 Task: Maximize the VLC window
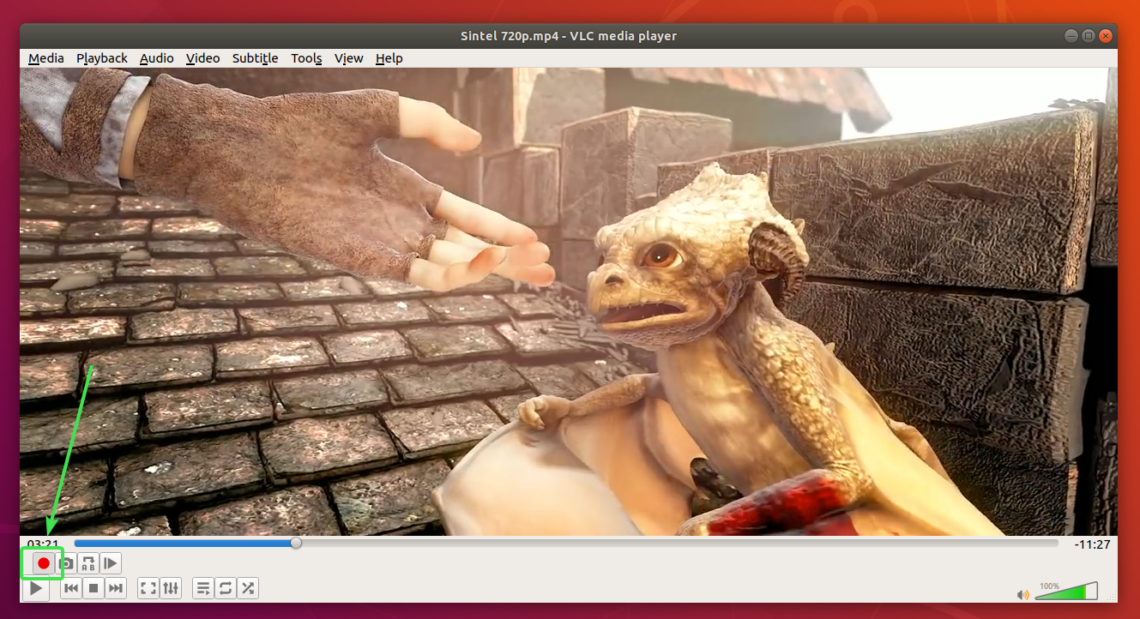1088,36
